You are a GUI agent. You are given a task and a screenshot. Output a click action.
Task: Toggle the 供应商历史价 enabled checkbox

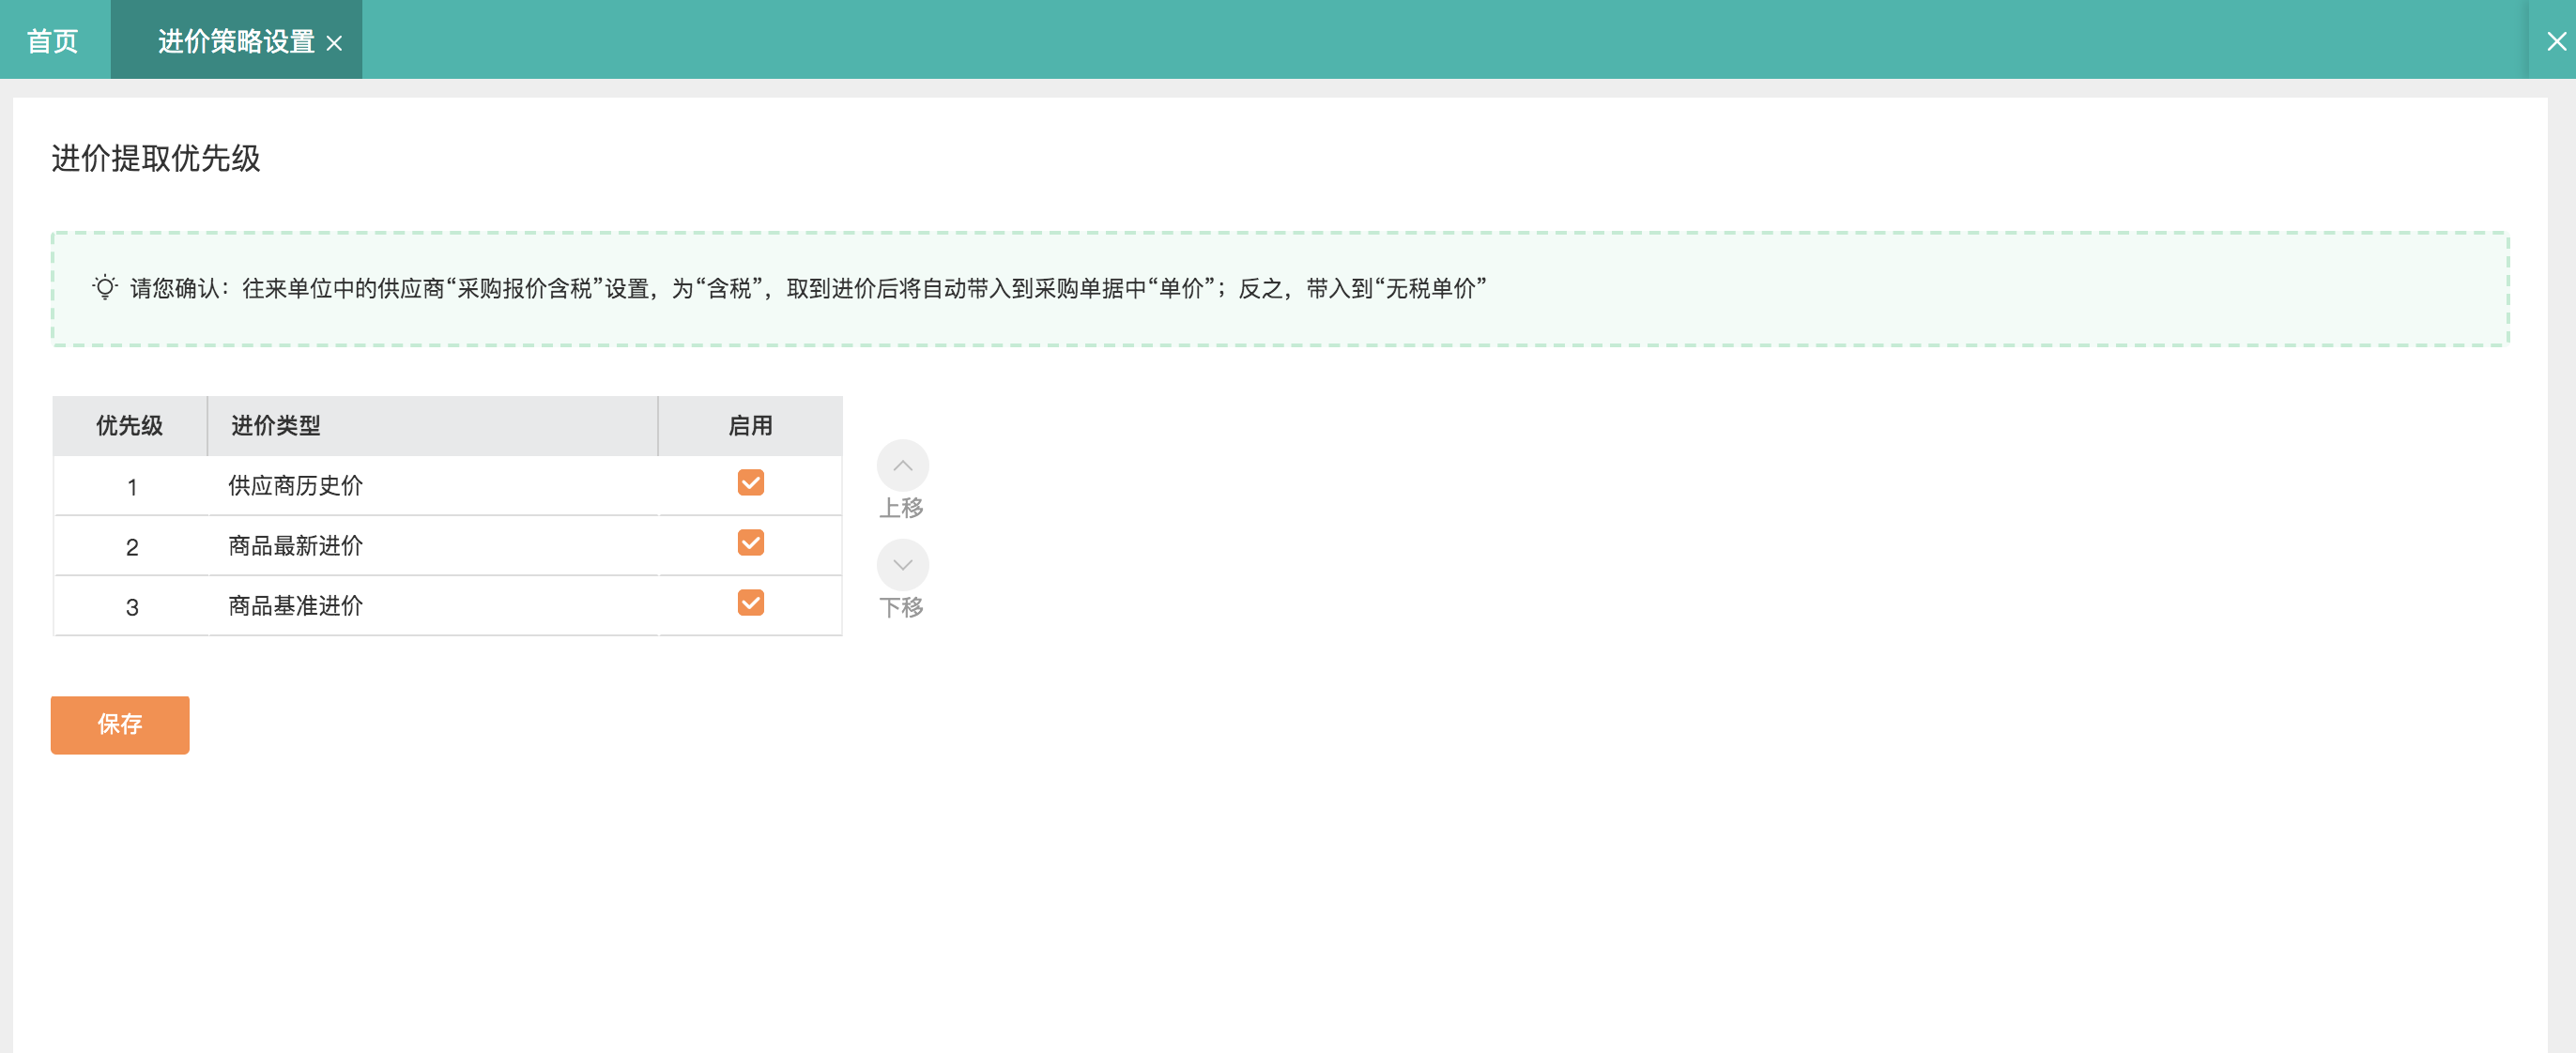coord(749,483)
